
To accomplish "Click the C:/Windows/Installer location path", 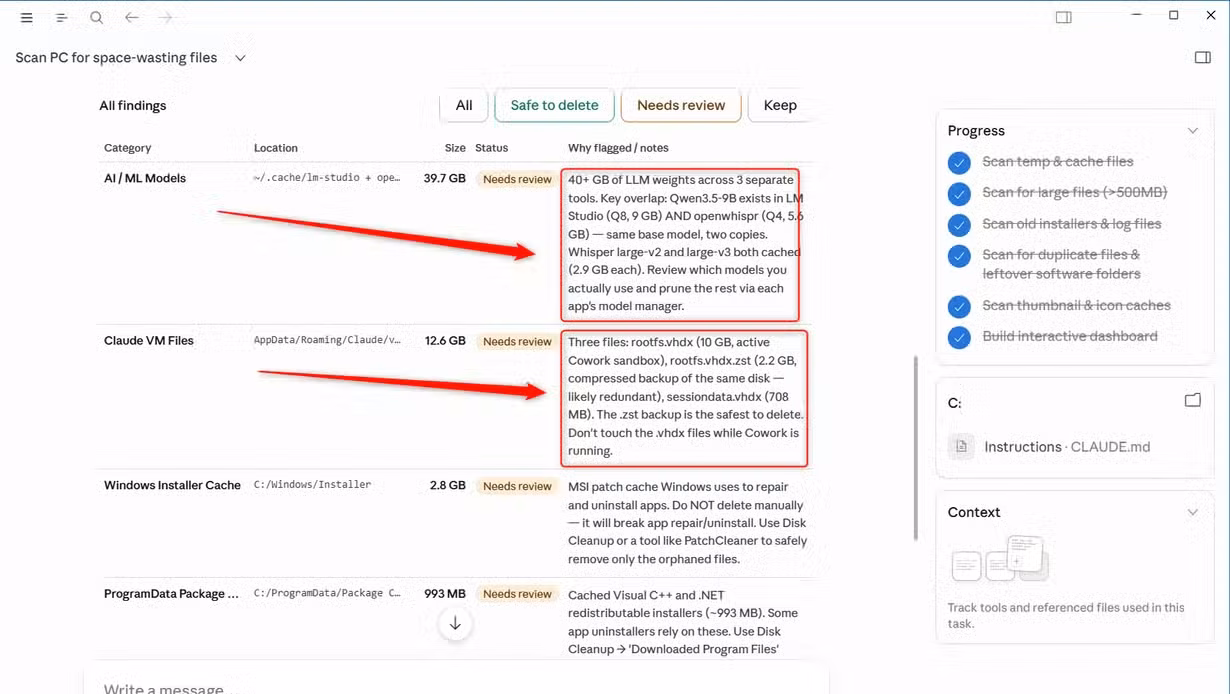I will pyautogui.click(x=312, y=485).
